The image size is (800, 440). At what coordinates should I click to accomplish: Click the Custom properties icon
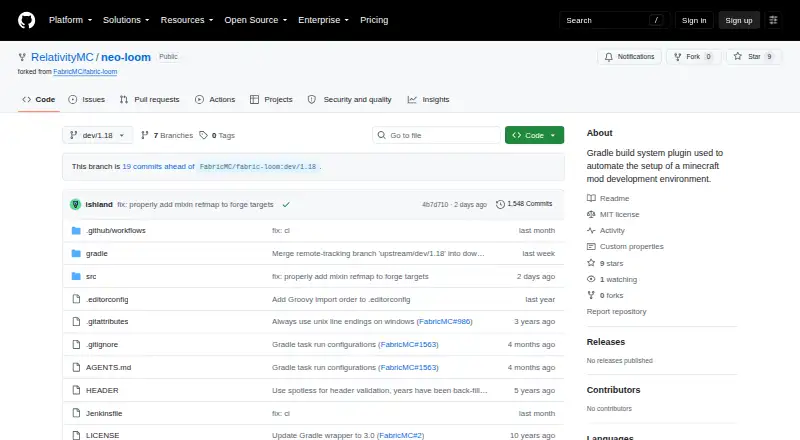(591, 247)
